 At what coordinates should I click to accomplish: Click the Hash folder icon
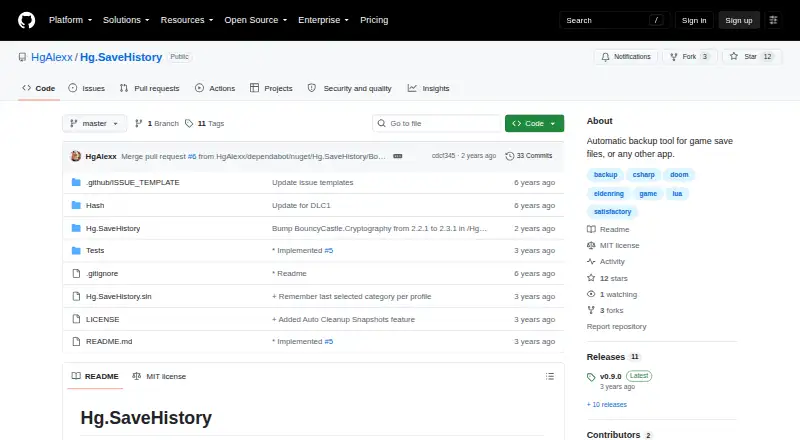[x=76, y=205]
